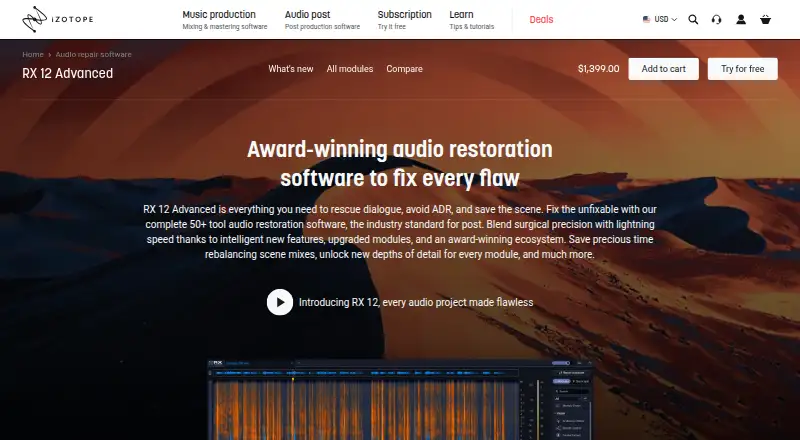Open the user account icon
Screen dimensions: 800x440
pyautogui.click(x=741, y=19)
